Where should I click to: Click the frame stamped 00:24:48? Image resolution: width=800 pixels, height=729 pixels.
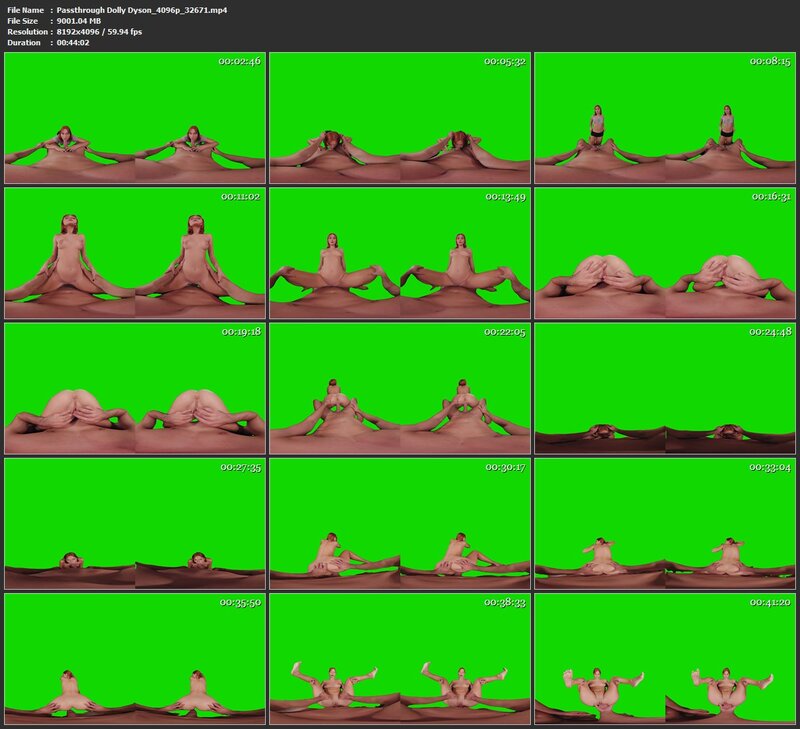(x=665, y=388)
